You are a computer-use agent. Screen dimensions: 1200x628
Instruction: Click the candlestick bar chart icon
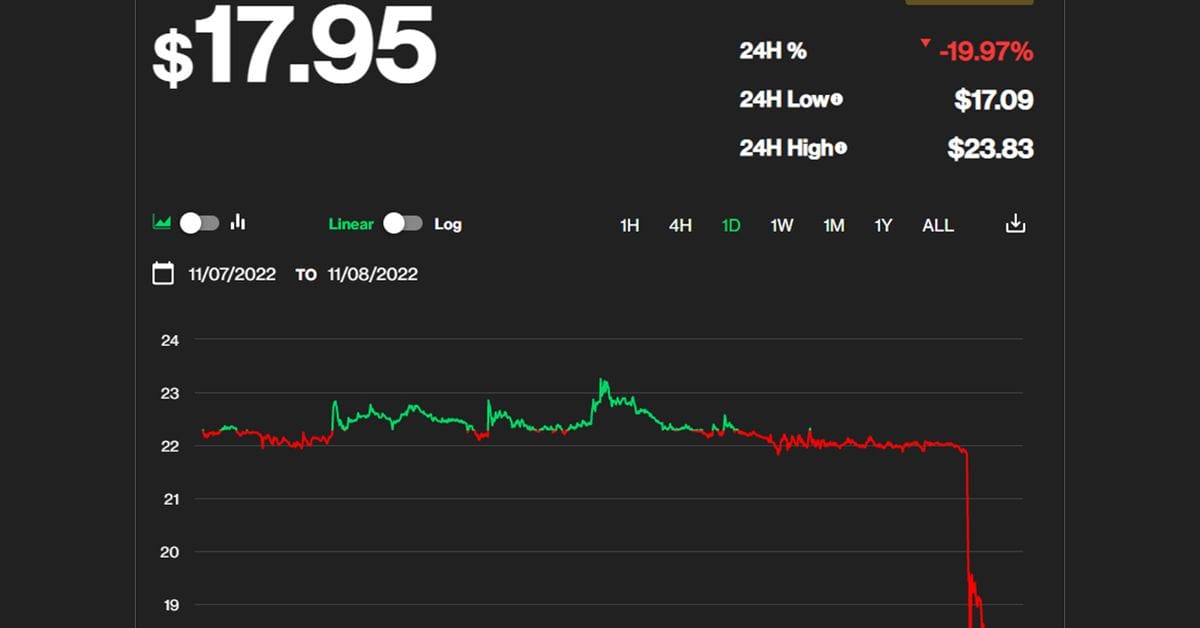click(238, 223)
